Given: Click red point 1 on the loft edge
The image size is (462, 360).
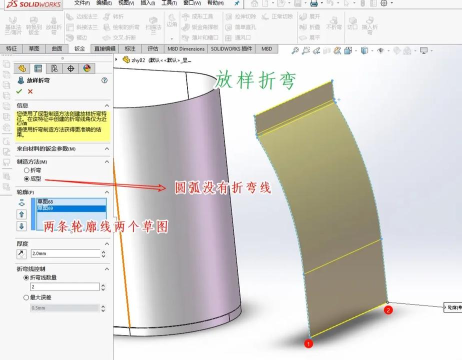Looking at the screenshot, I should pyautogui.click(x=309, y=343).
